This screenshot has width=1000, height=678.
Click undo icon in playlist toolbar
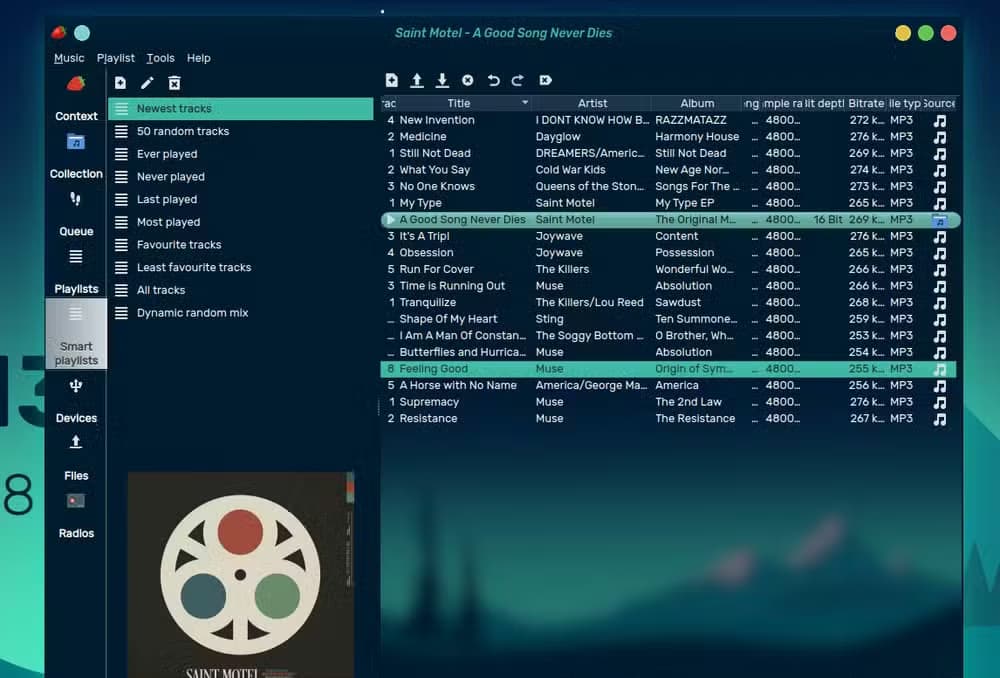[493, 80]
